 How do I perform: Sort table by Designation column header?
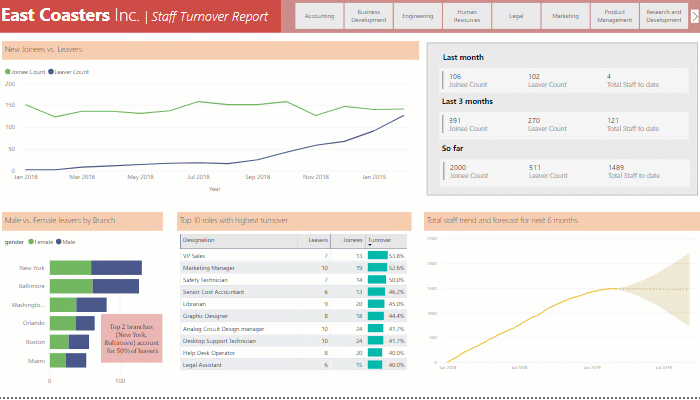click(x=199, y=240)
